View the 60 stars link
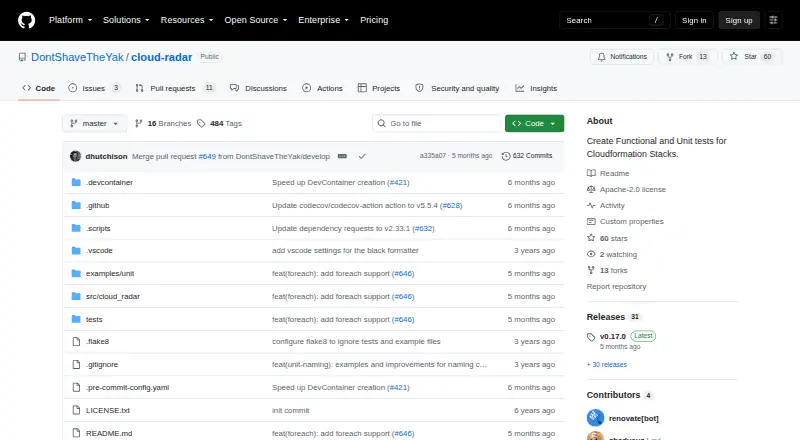Viewport: 800px width, 440px height. [608, 238]
